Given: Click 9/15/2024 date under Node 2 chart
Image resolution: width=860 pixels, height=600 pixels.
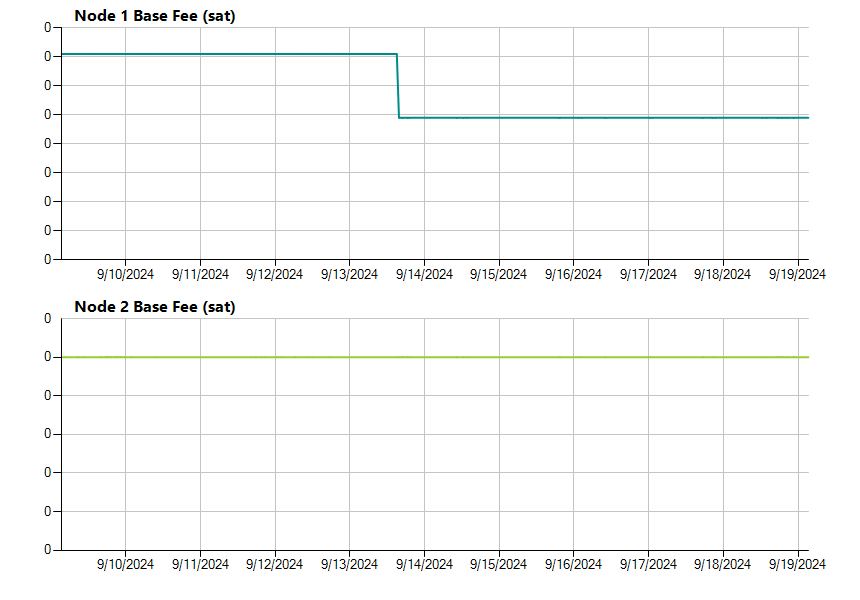Looking at the screenshot, I should pyautogui.click(x=498, y=565).
